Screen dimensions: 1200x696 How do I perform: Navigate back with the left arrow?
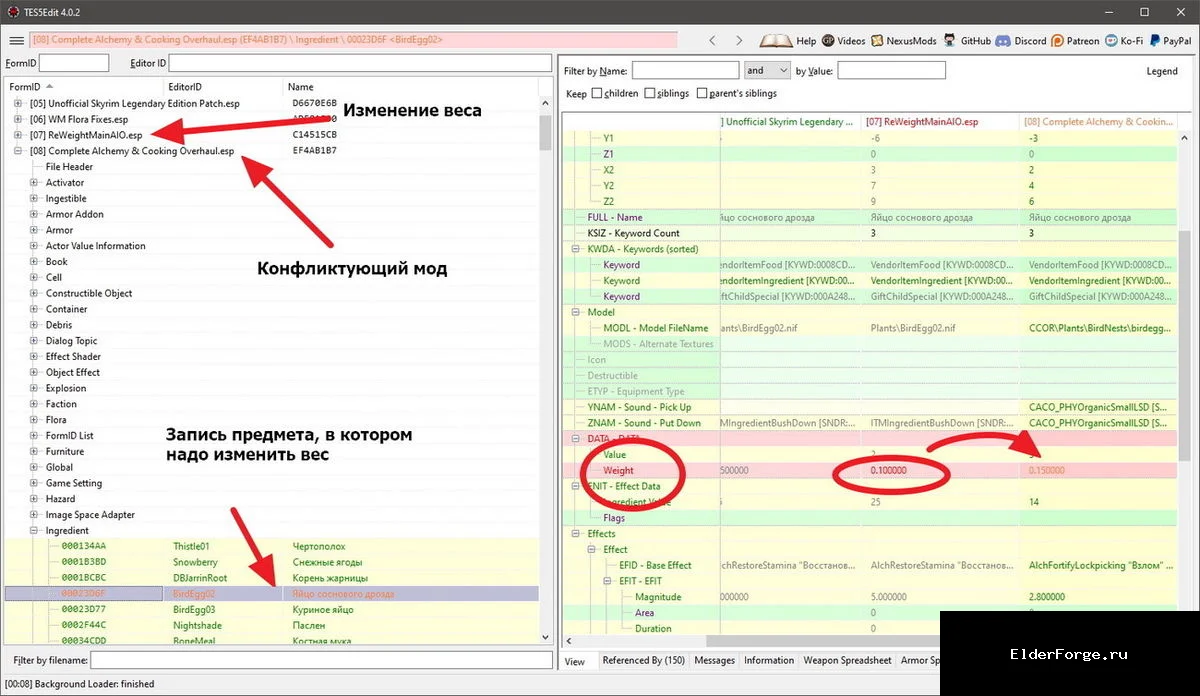712,41
